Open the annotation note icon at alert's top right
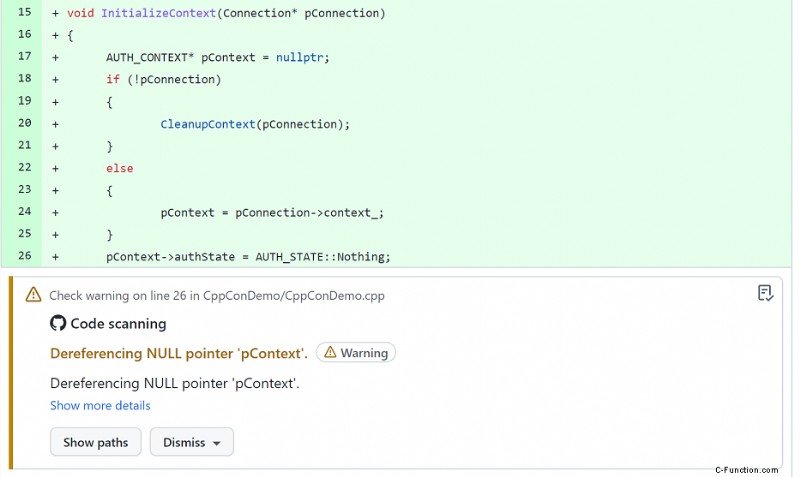Viewport: 800px width, 477px height. coord(765,293)
